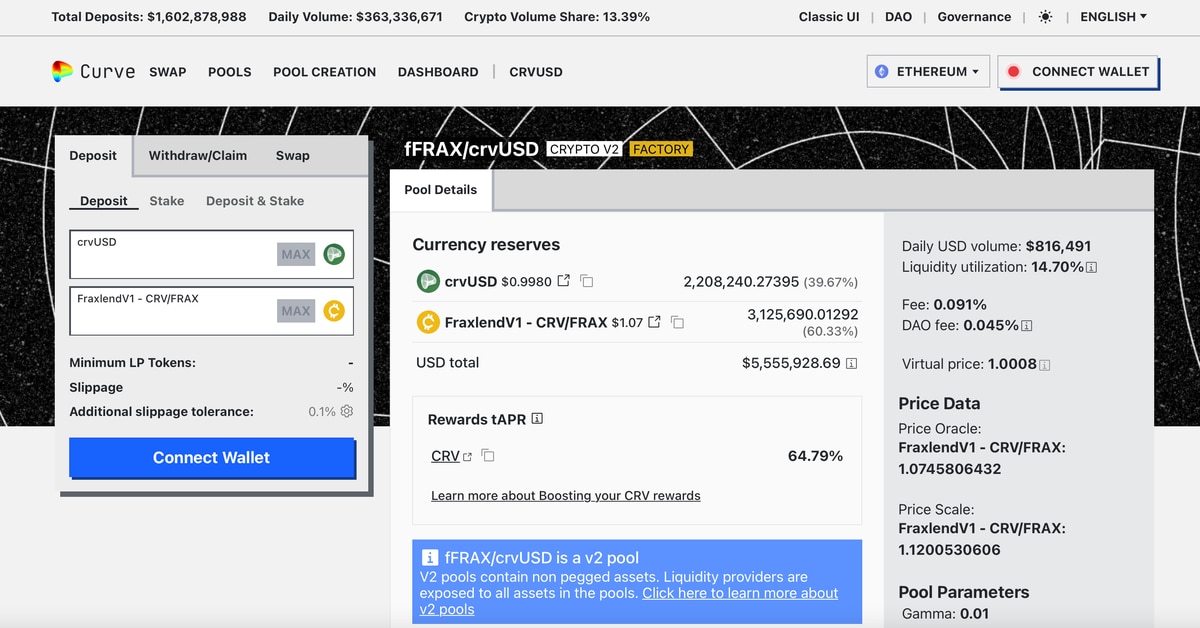Open the ENGLISH language dropdown
The width and height of the screenshot is (1200, 628).
(1113, 17)
